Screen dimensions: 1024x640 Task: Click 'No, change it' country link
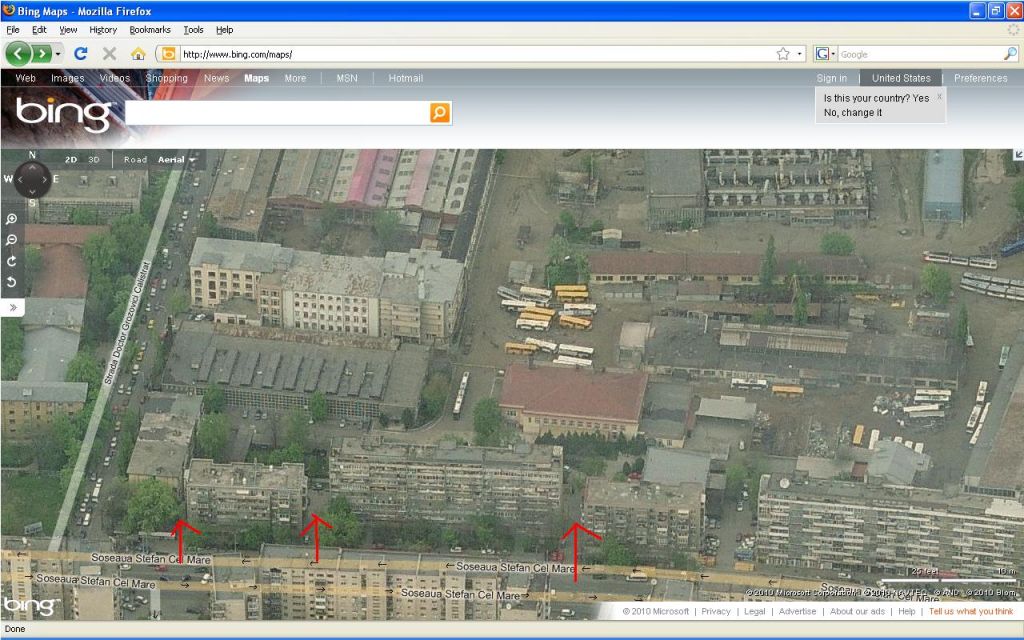[x=852, y=113]
